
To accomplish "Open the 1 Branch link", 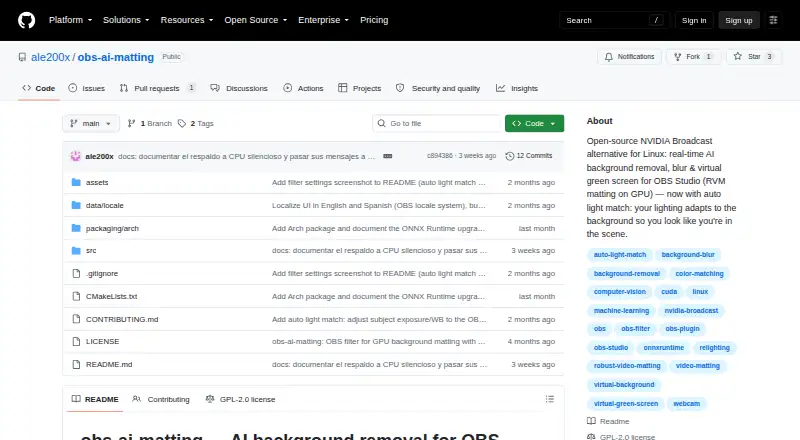I will [x=150, y=124].
